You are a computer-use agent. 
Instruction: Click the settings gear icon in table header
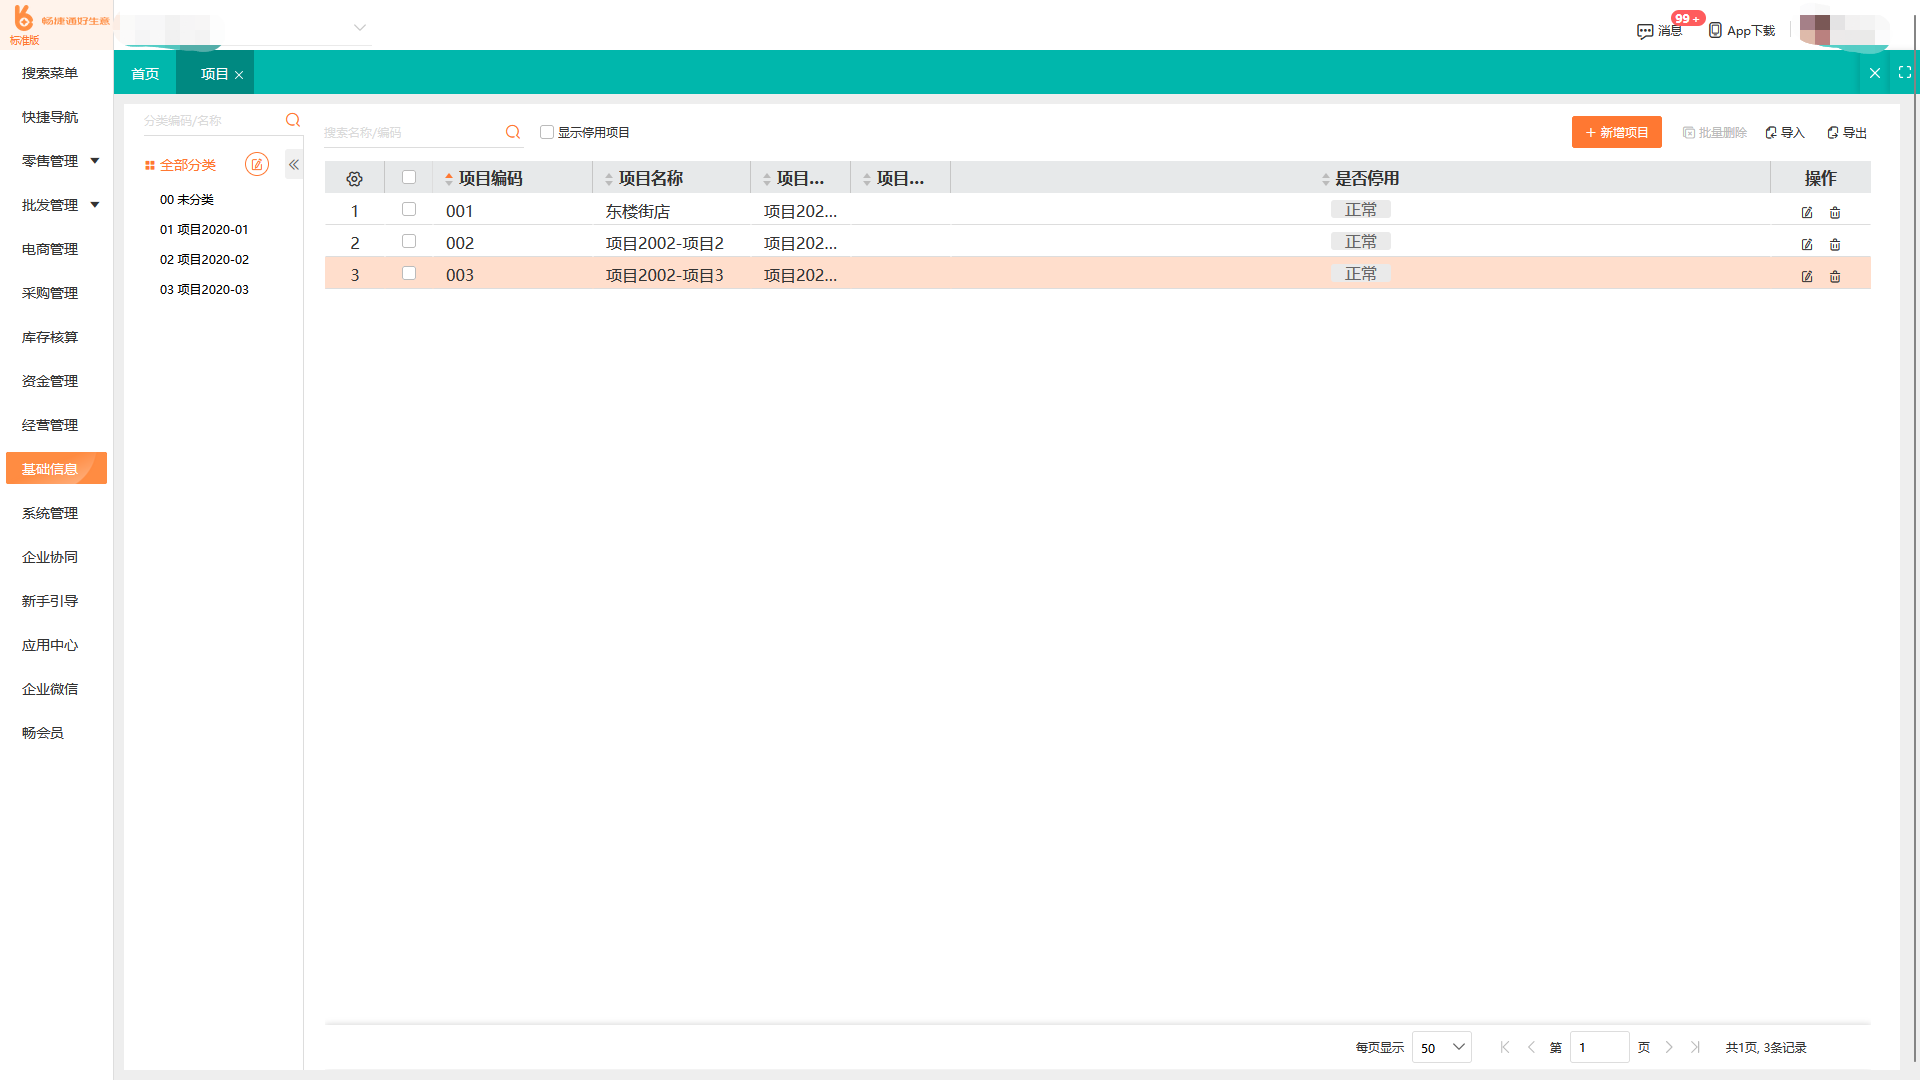tap(353, 178)
